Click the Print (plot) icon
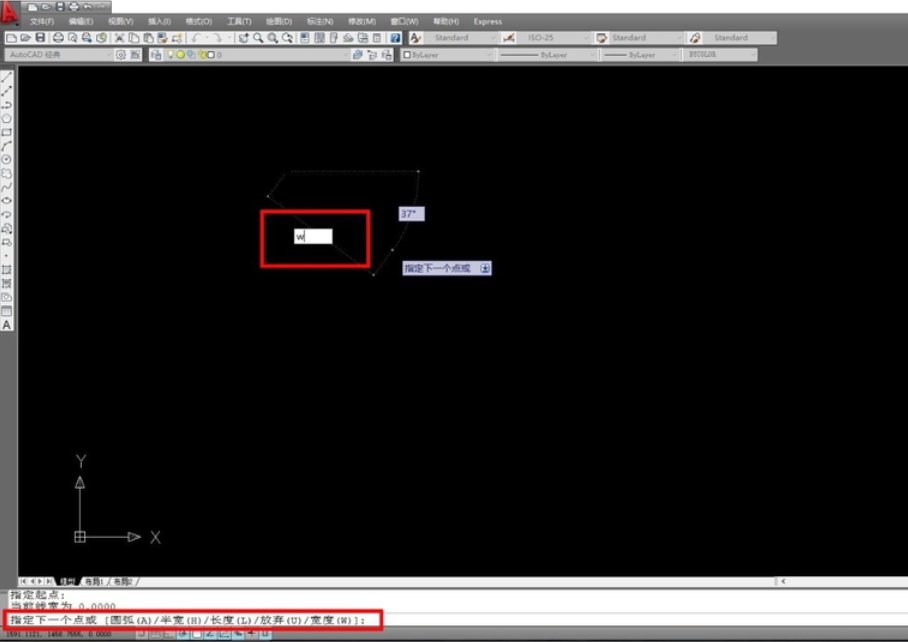 [x=58, y=38]
